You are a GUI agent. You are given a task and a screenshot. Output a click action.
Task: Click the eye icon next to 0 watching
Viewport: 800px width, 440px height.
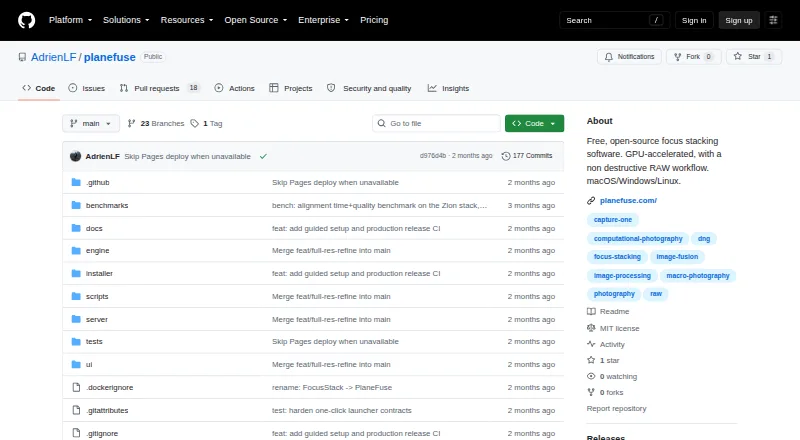[591, 376]
